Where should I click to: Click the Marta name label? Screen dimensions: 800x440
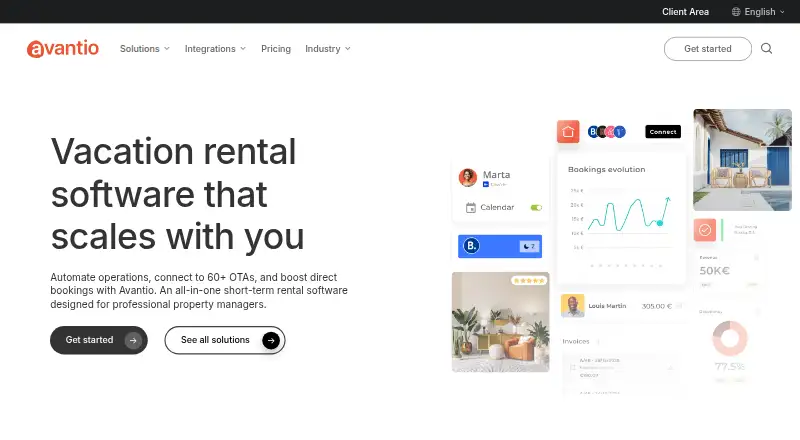point(496,175)
